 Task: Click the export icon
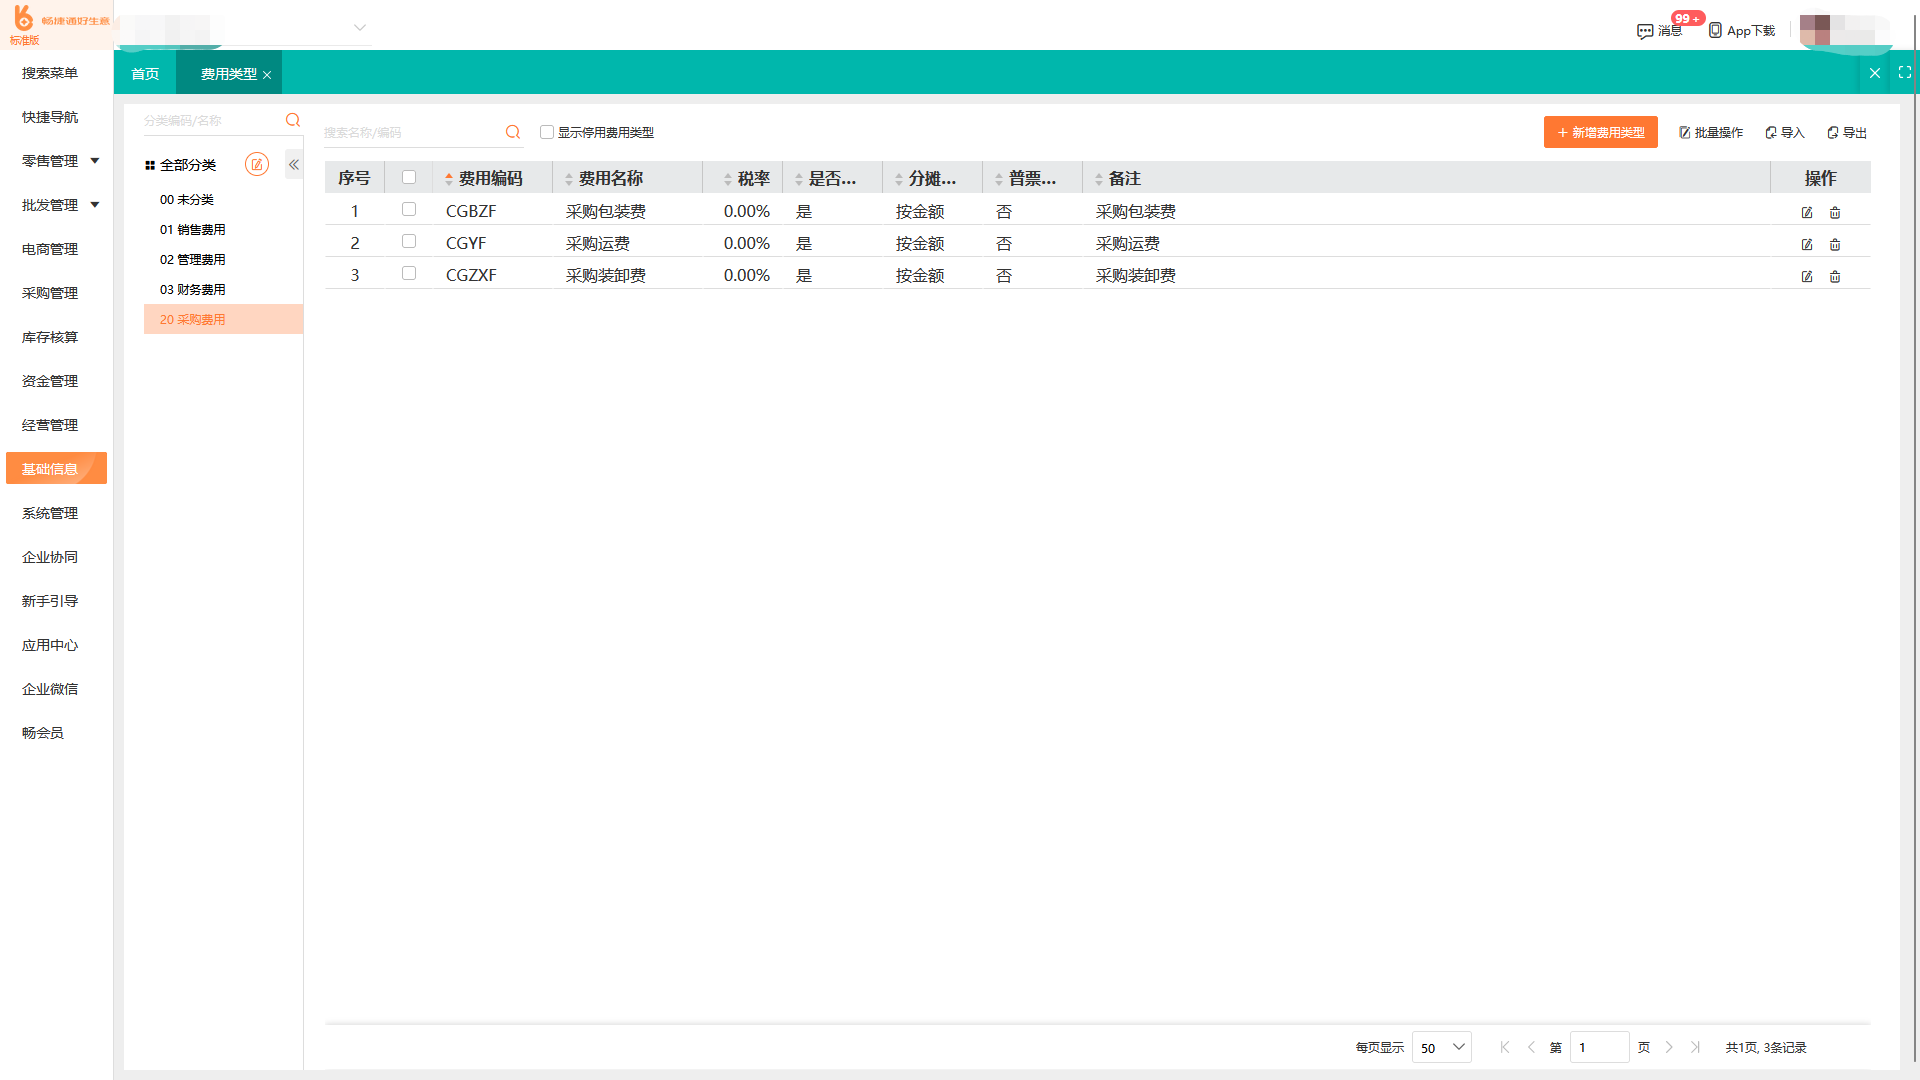[1846, 131]
